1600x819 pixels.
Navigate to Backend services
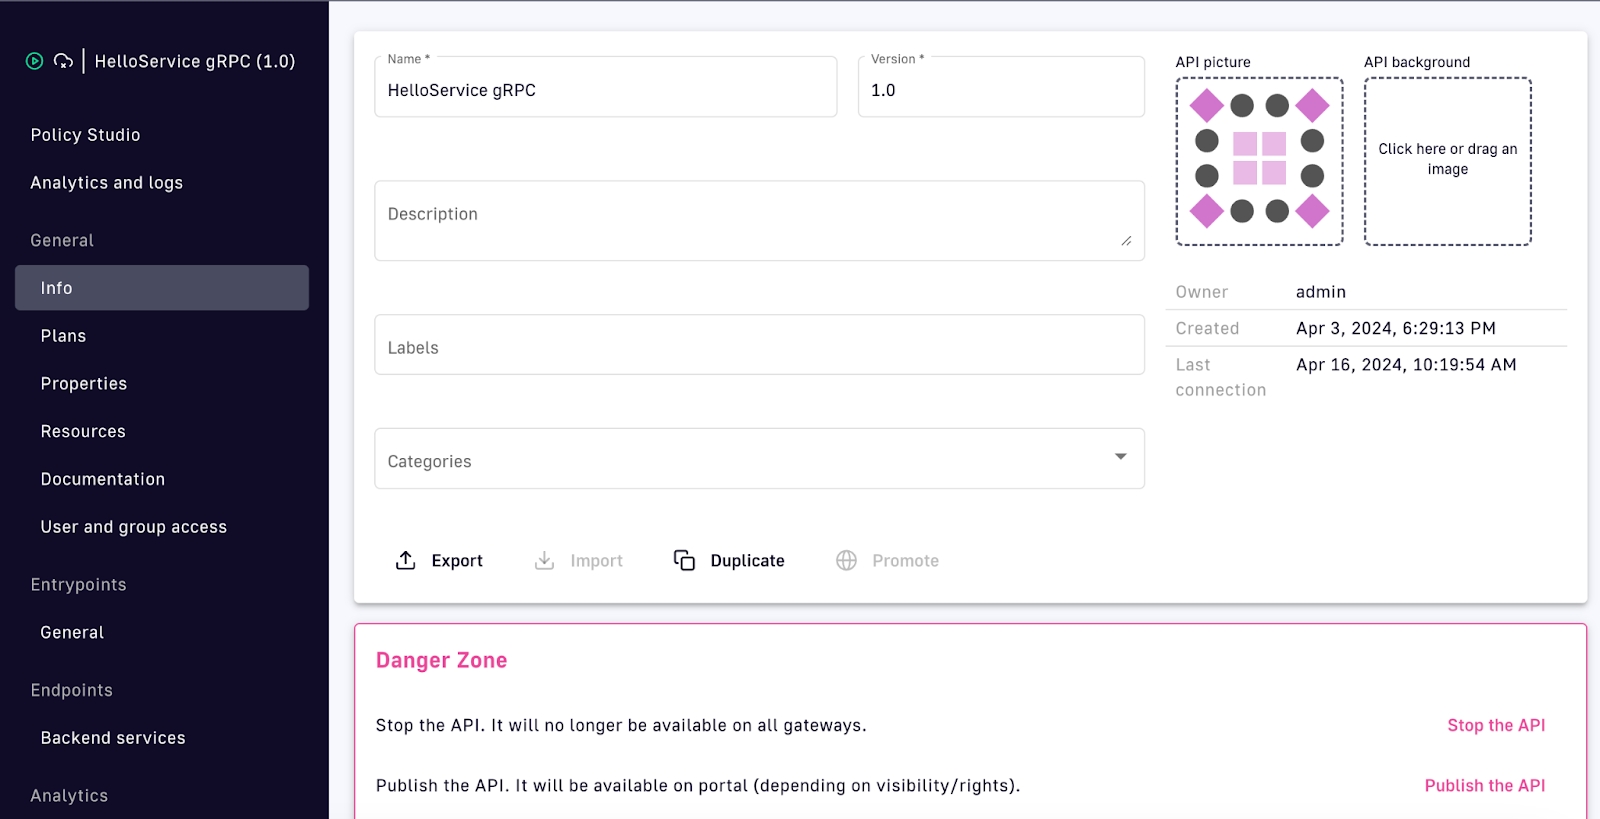[113, 738]
